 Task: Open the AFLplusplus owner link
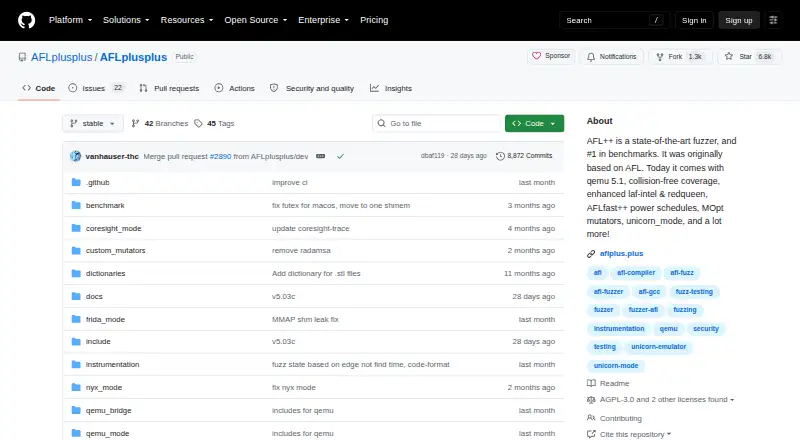pos(61,57)
